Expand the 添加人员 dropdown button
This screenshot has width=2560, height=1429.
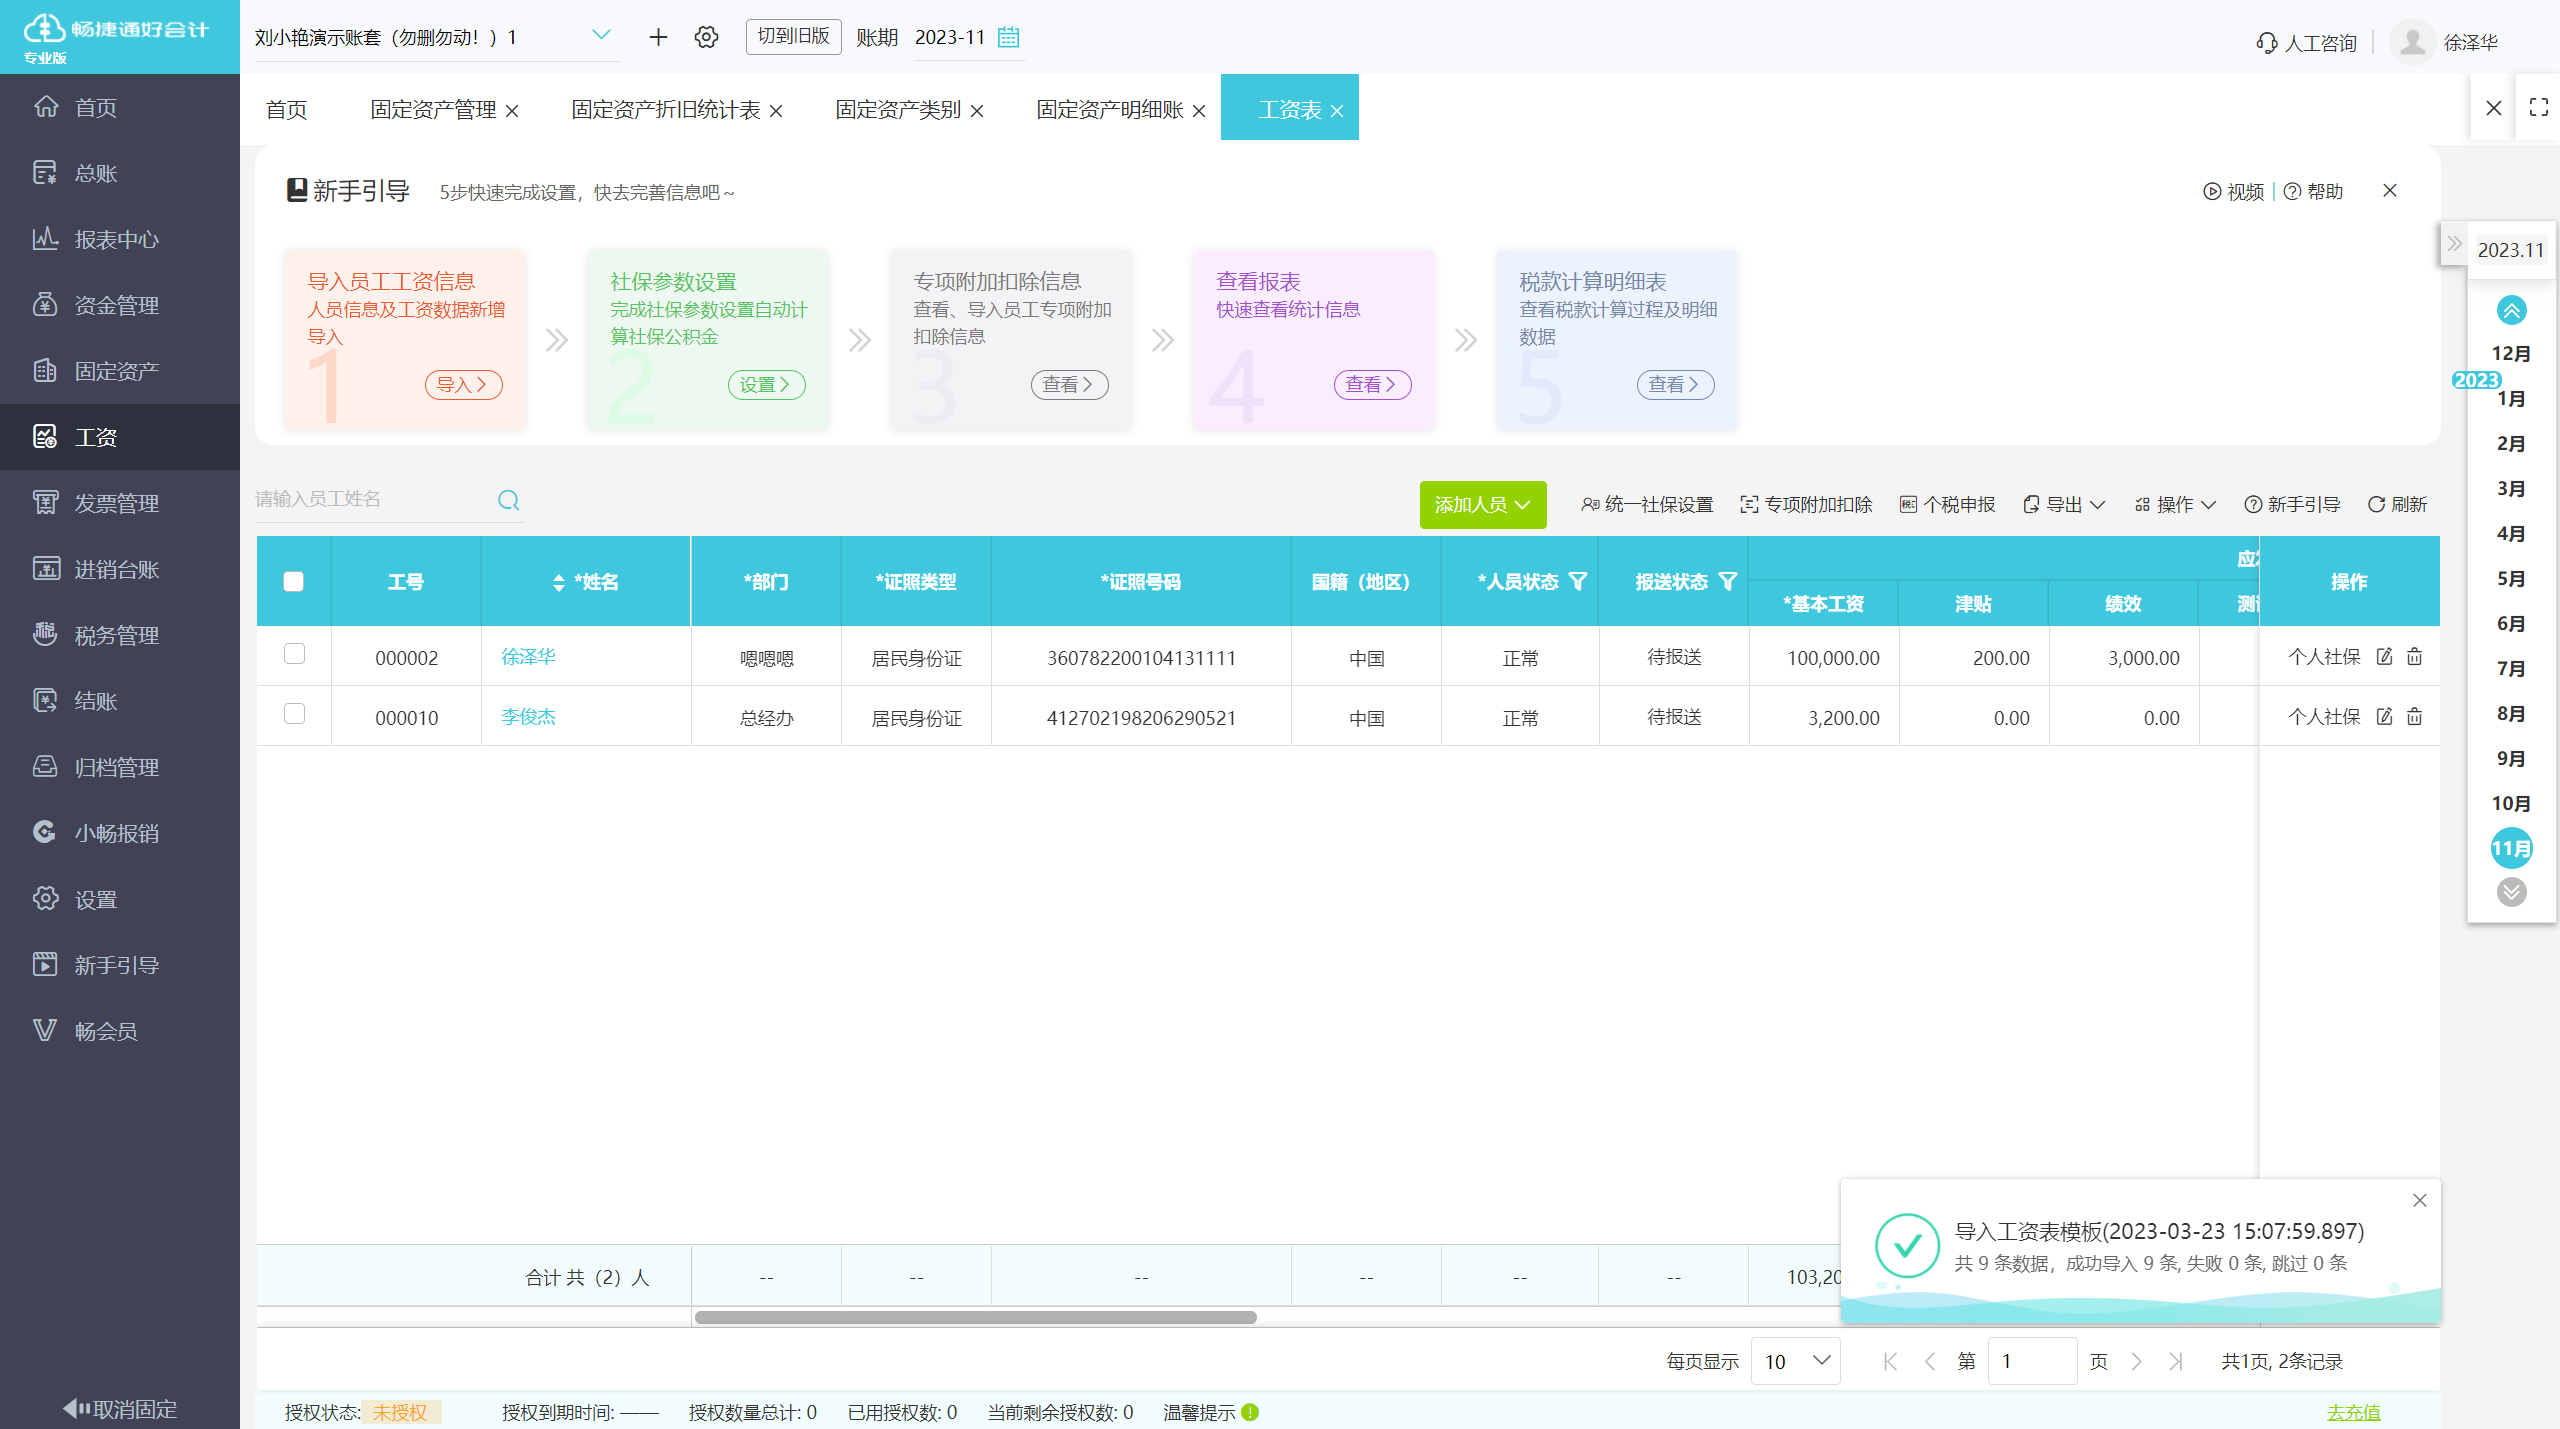coord(1528,504)
